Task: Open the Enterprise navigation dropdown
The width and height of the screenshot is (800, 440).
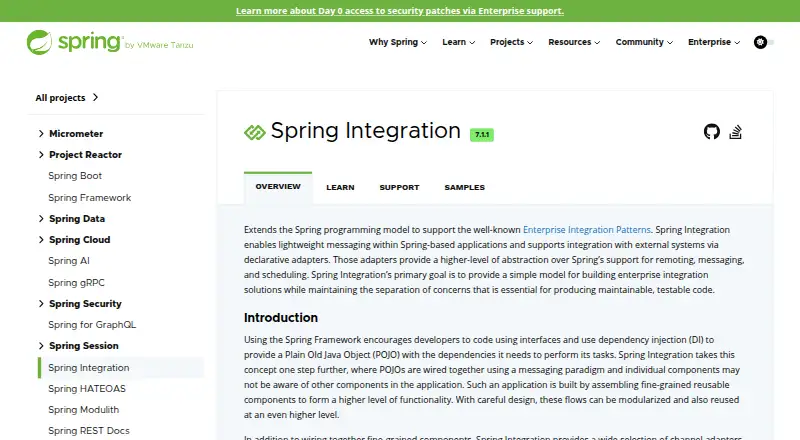Action: (x=714, y=42)
